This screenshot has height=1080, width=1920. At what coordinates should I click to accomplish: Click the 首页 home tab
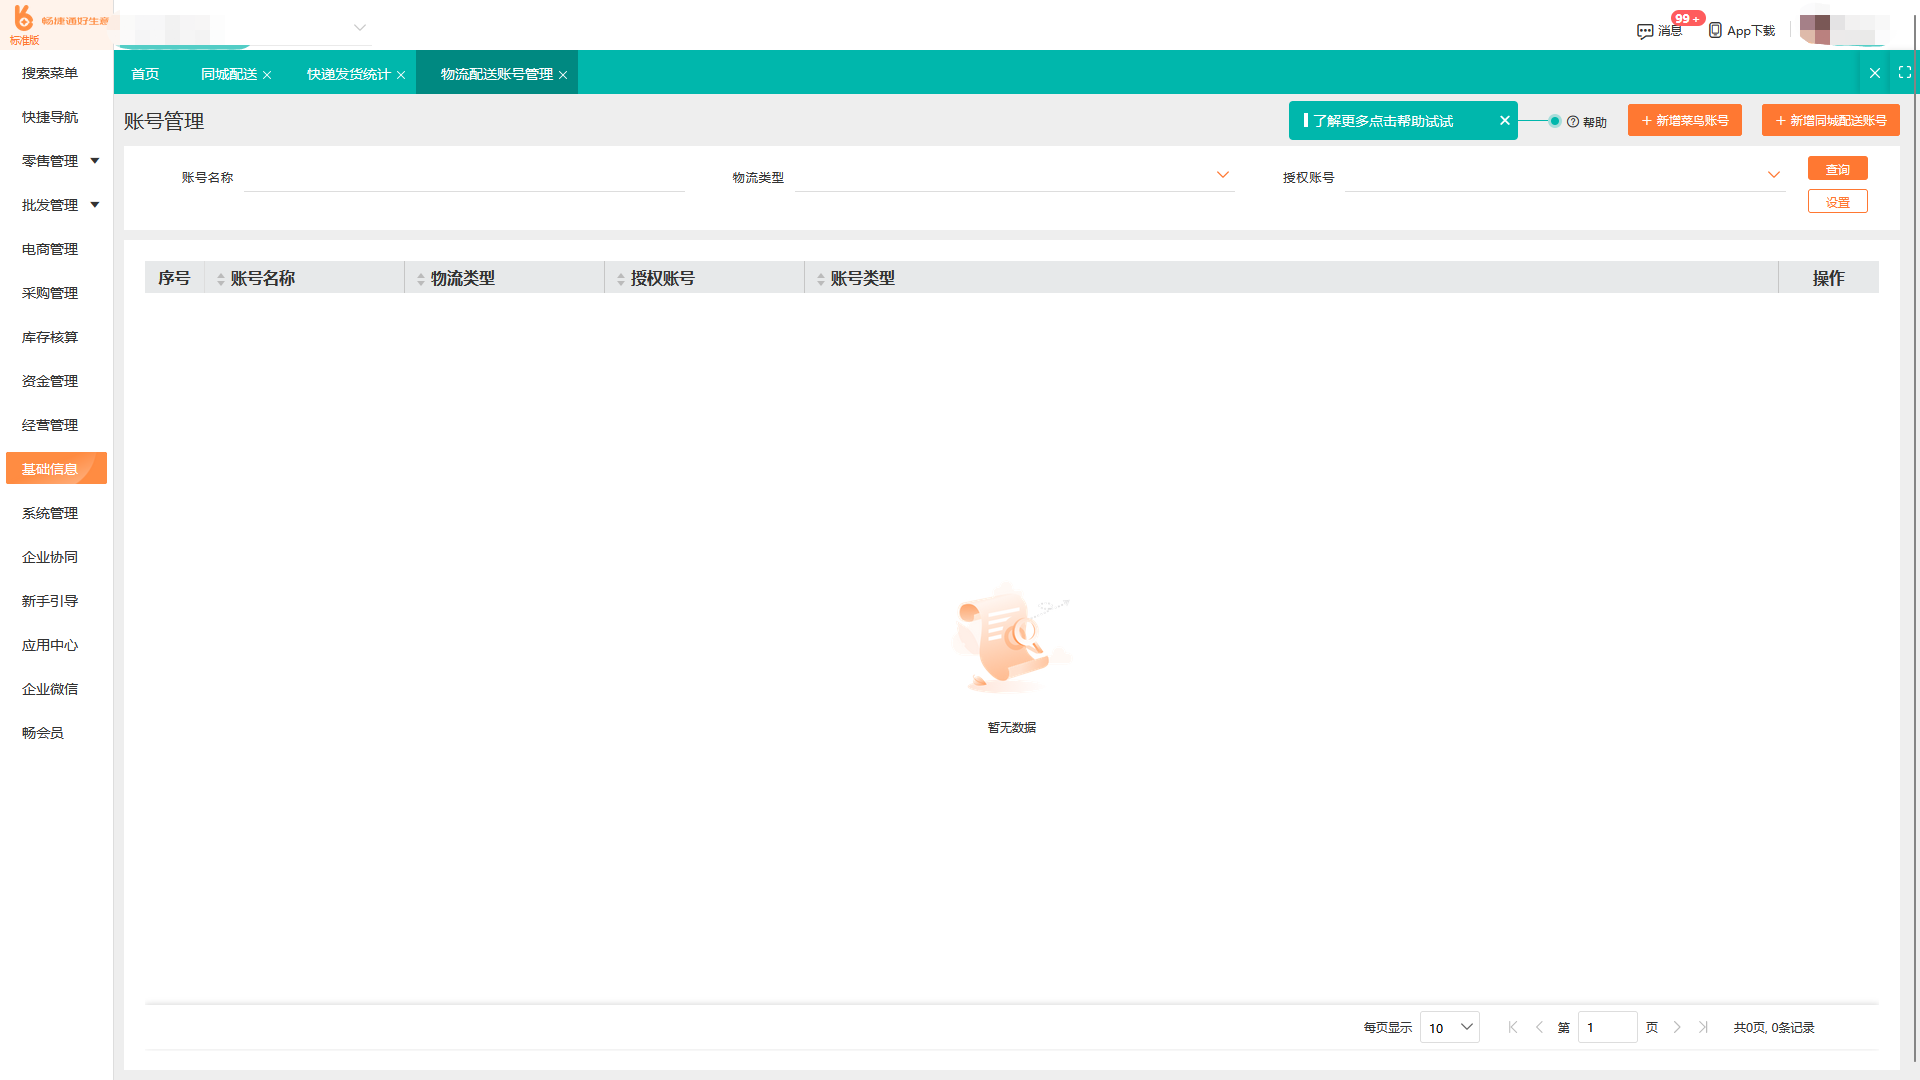[x=144, y=74]
